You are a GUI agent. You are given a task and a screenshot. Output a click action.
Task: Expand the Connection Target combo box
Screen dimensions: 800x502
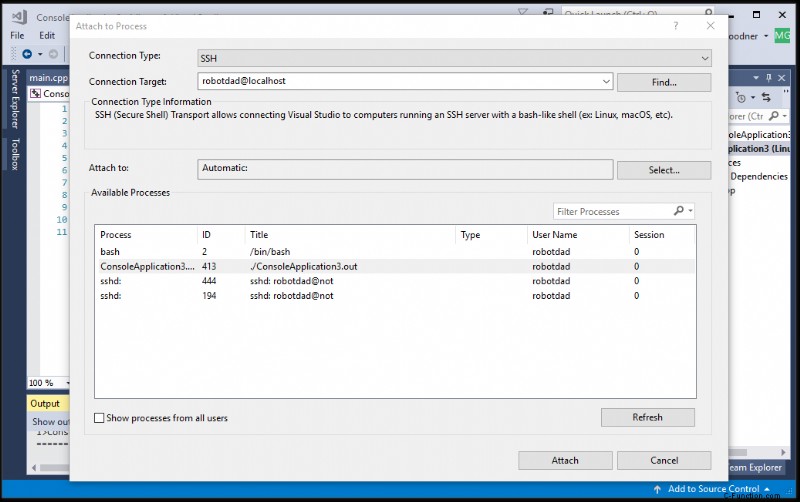point(606,82)
